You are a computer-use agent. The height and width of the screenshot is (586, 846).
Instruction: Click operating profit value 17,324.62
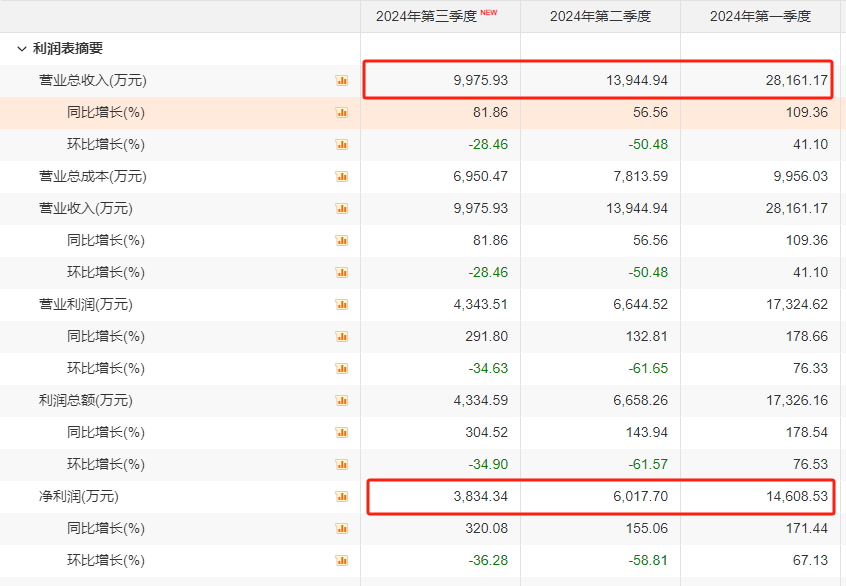click(x=790, y=304)
